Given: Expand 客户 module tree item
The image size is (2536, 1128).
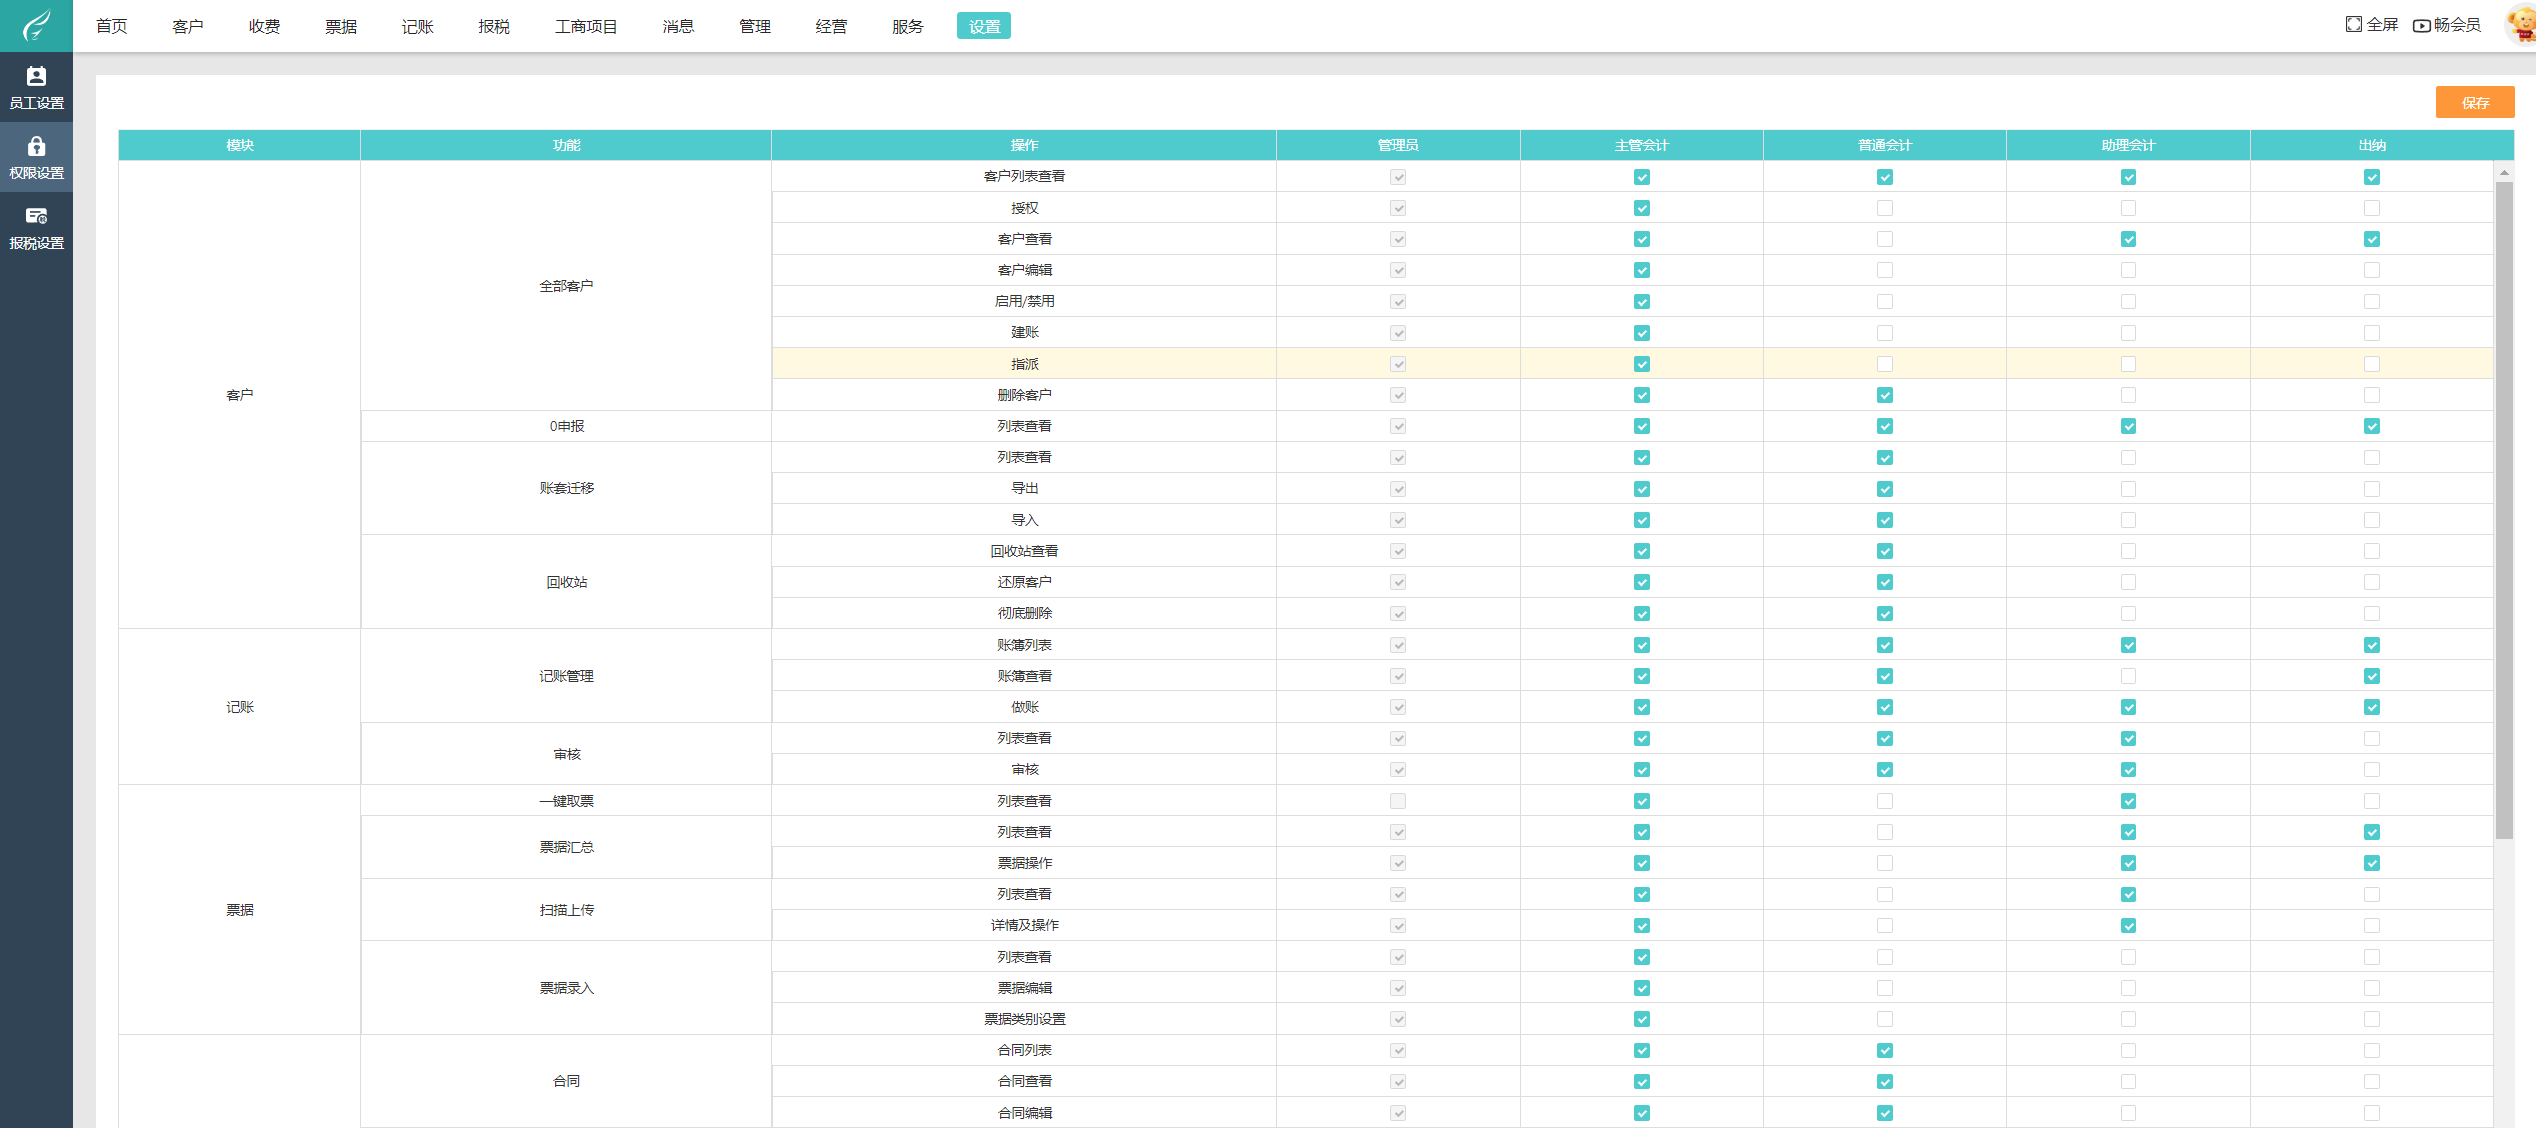Looking at the screenshot, I should (238, 395).
